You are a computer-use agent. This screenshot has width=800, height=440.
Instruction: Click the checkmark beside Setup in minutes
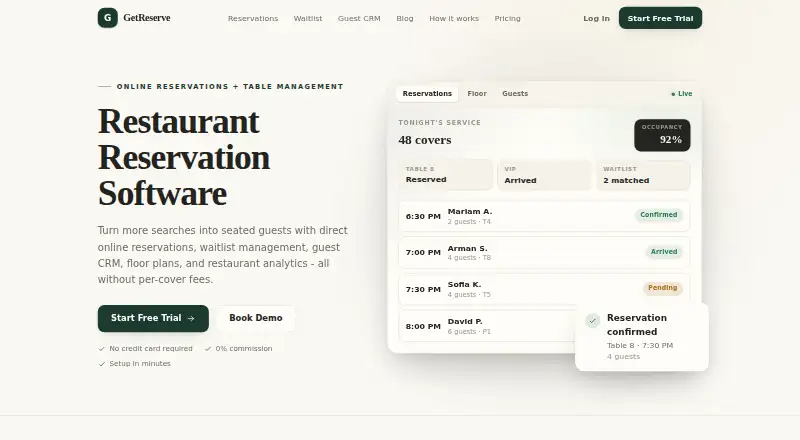pyautogui.click(x=102, y=364)
